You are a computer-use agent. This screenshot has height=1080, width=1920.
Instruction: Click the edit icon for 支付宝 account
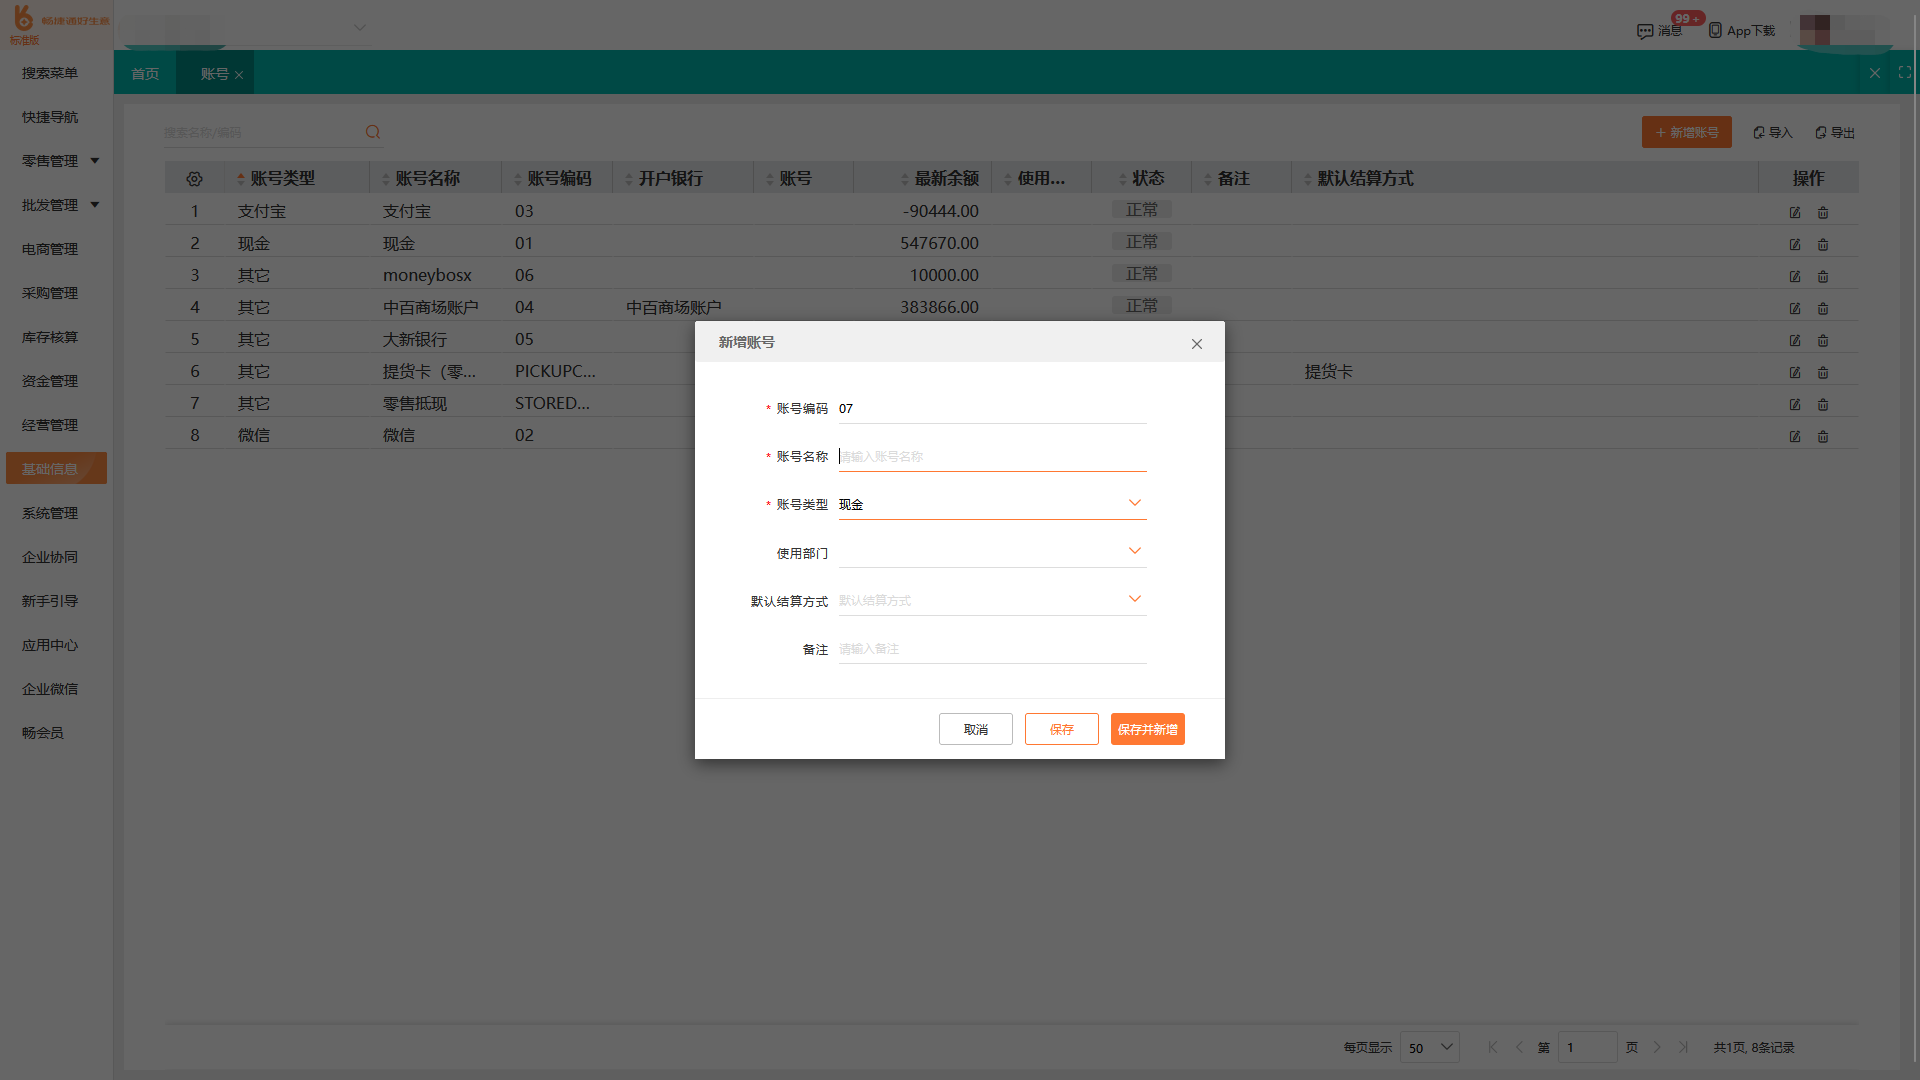(x=1795, y=212)
